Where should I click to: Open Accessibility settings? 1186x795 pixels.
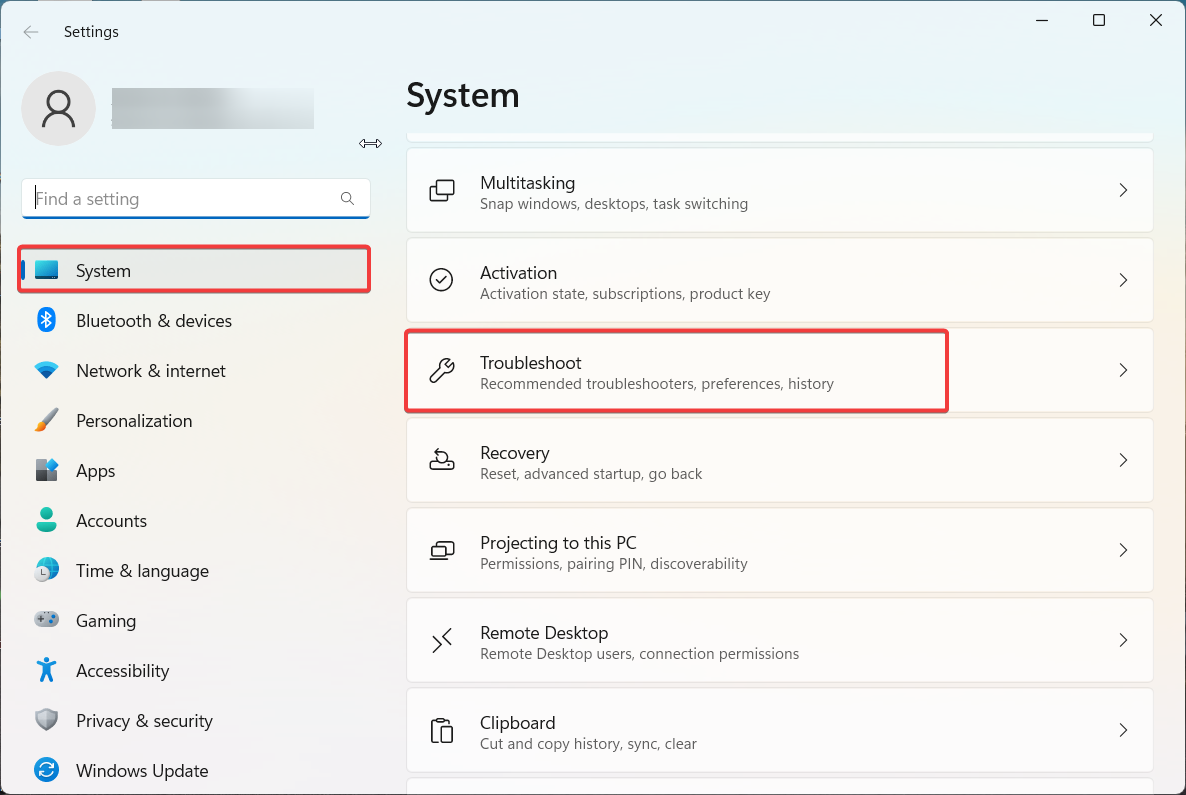tap(194, 669)
